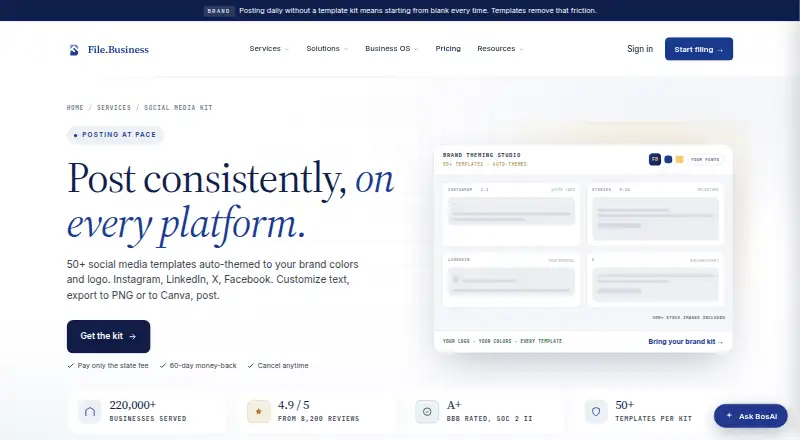Click 'FROM 8,200 REVIEWS' text
The width and height of the screenshot is (800, 440).
318,419
